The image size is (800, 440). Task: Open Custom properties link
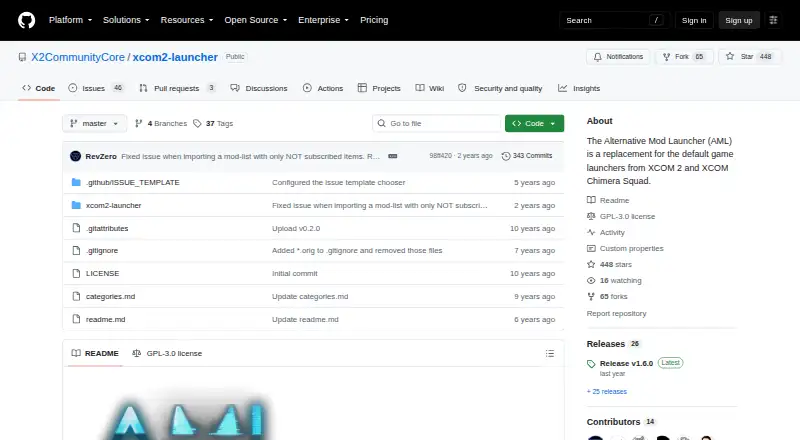[626, 249]
